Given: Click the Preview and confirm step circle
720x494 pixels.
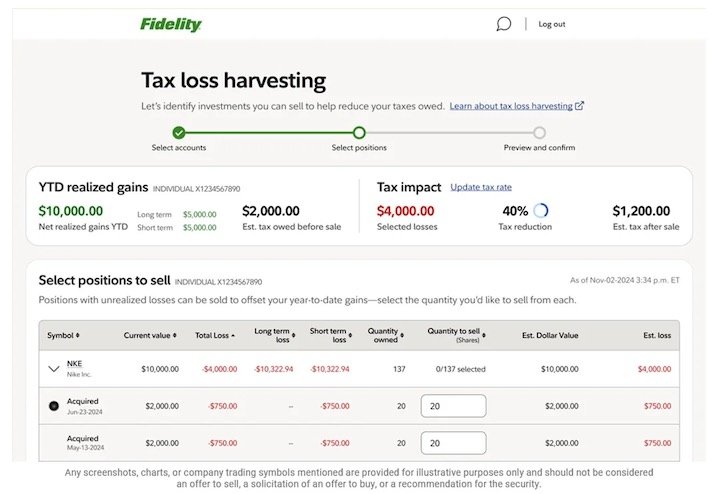Looking at the screenshot, I should click(x=539, y=132).
